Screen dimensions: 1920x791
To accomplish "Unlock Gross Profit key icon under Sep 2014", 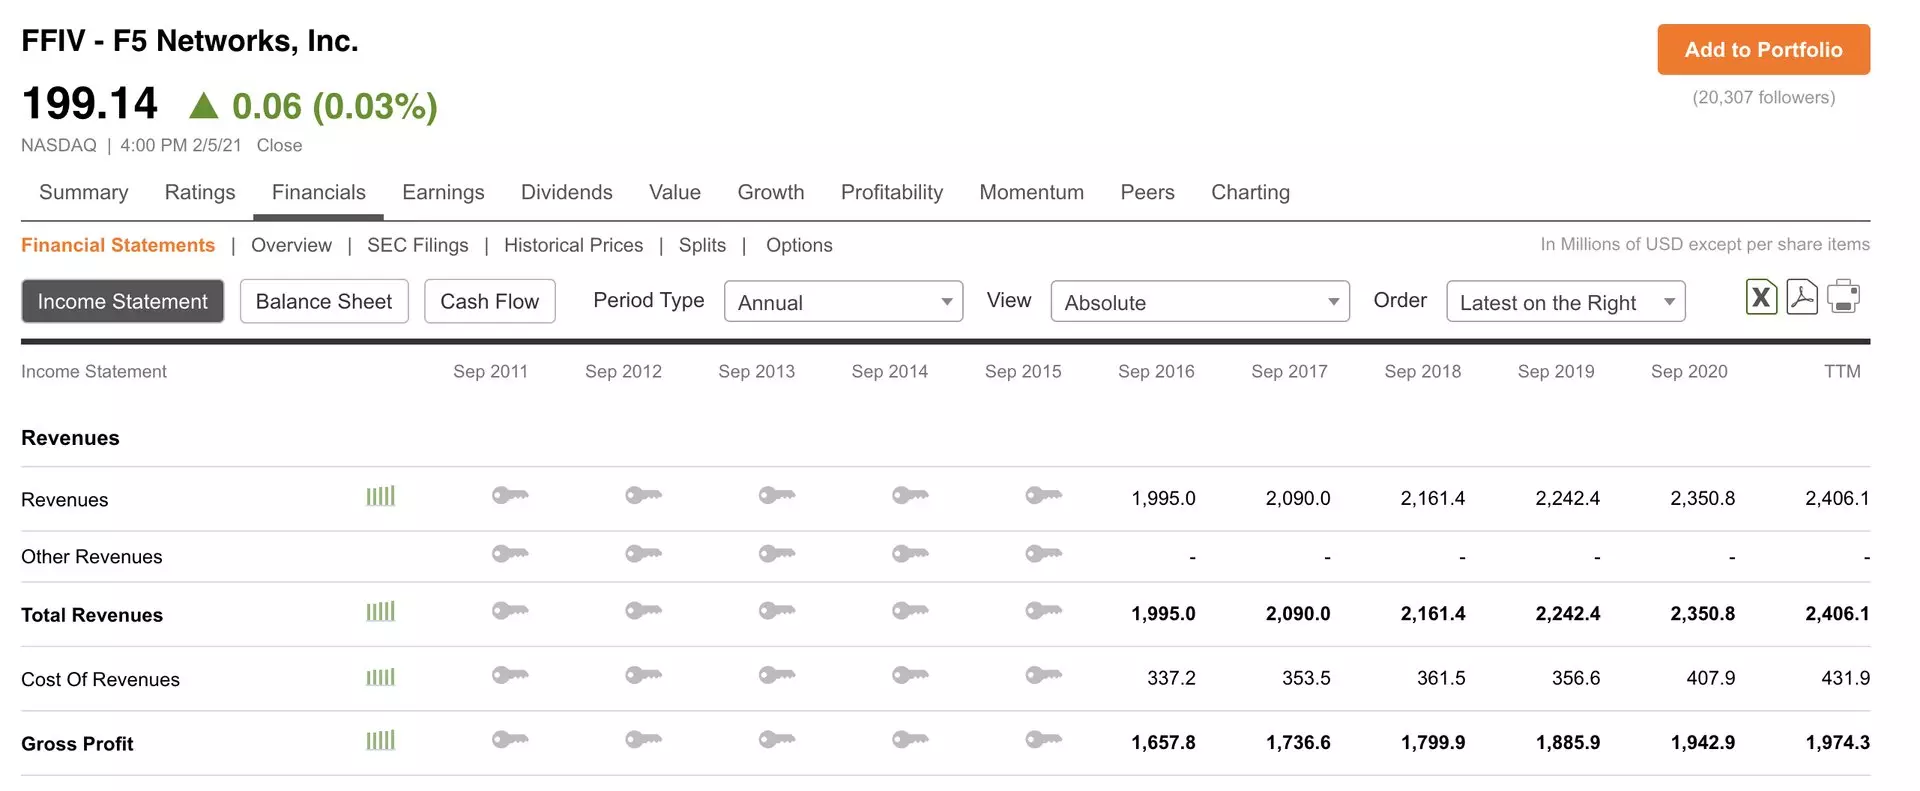I will 910,739.
